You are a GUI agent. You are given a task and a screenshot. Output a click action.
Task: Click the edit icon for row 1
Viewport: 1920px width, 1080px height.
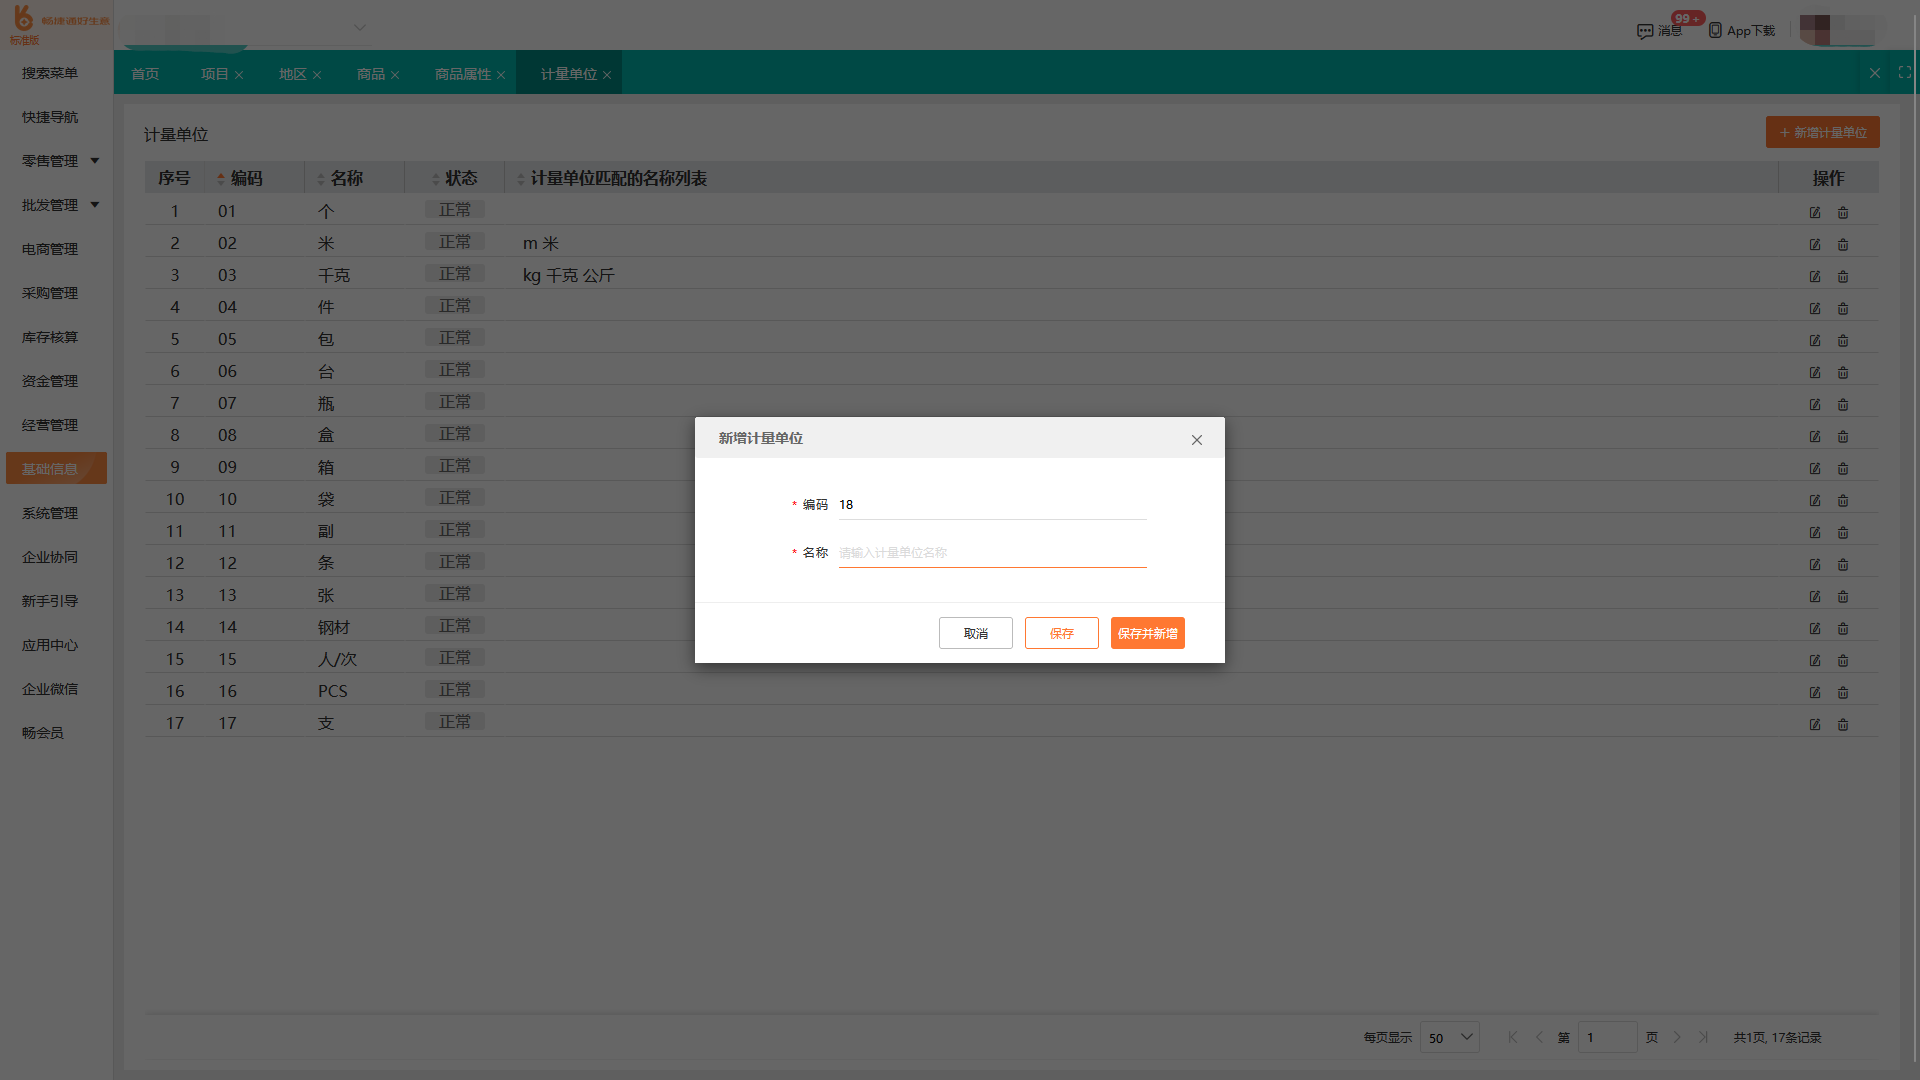(x=1815, y=212)
